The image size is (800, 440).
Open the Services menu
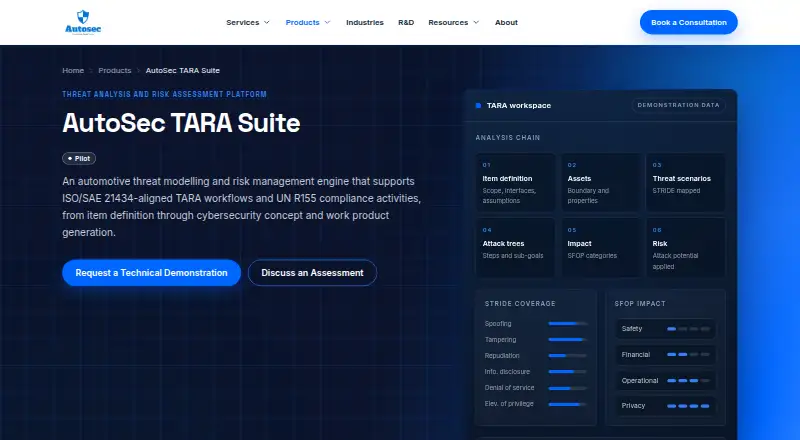(248, 22)
